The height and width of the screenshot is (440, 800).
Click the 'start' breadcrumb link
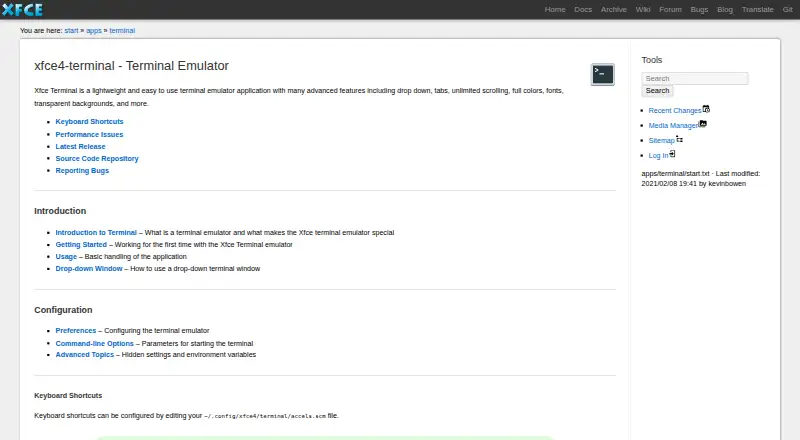point(71,31)
